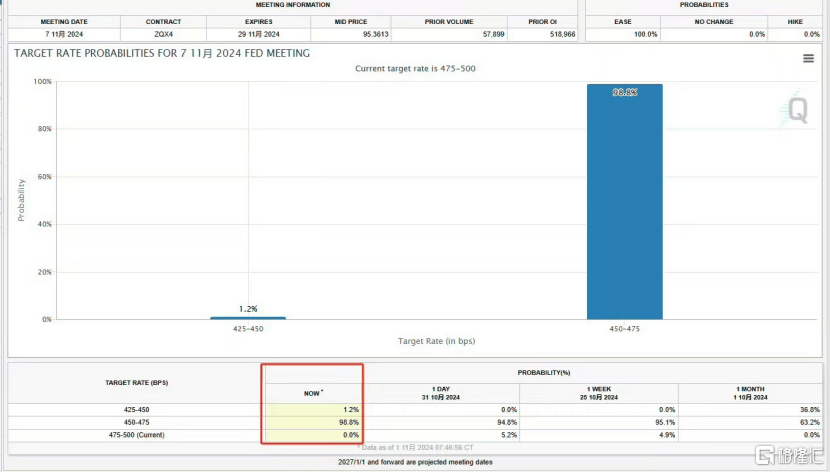Click the 1 DAY column header

click(x=440, y=393)
